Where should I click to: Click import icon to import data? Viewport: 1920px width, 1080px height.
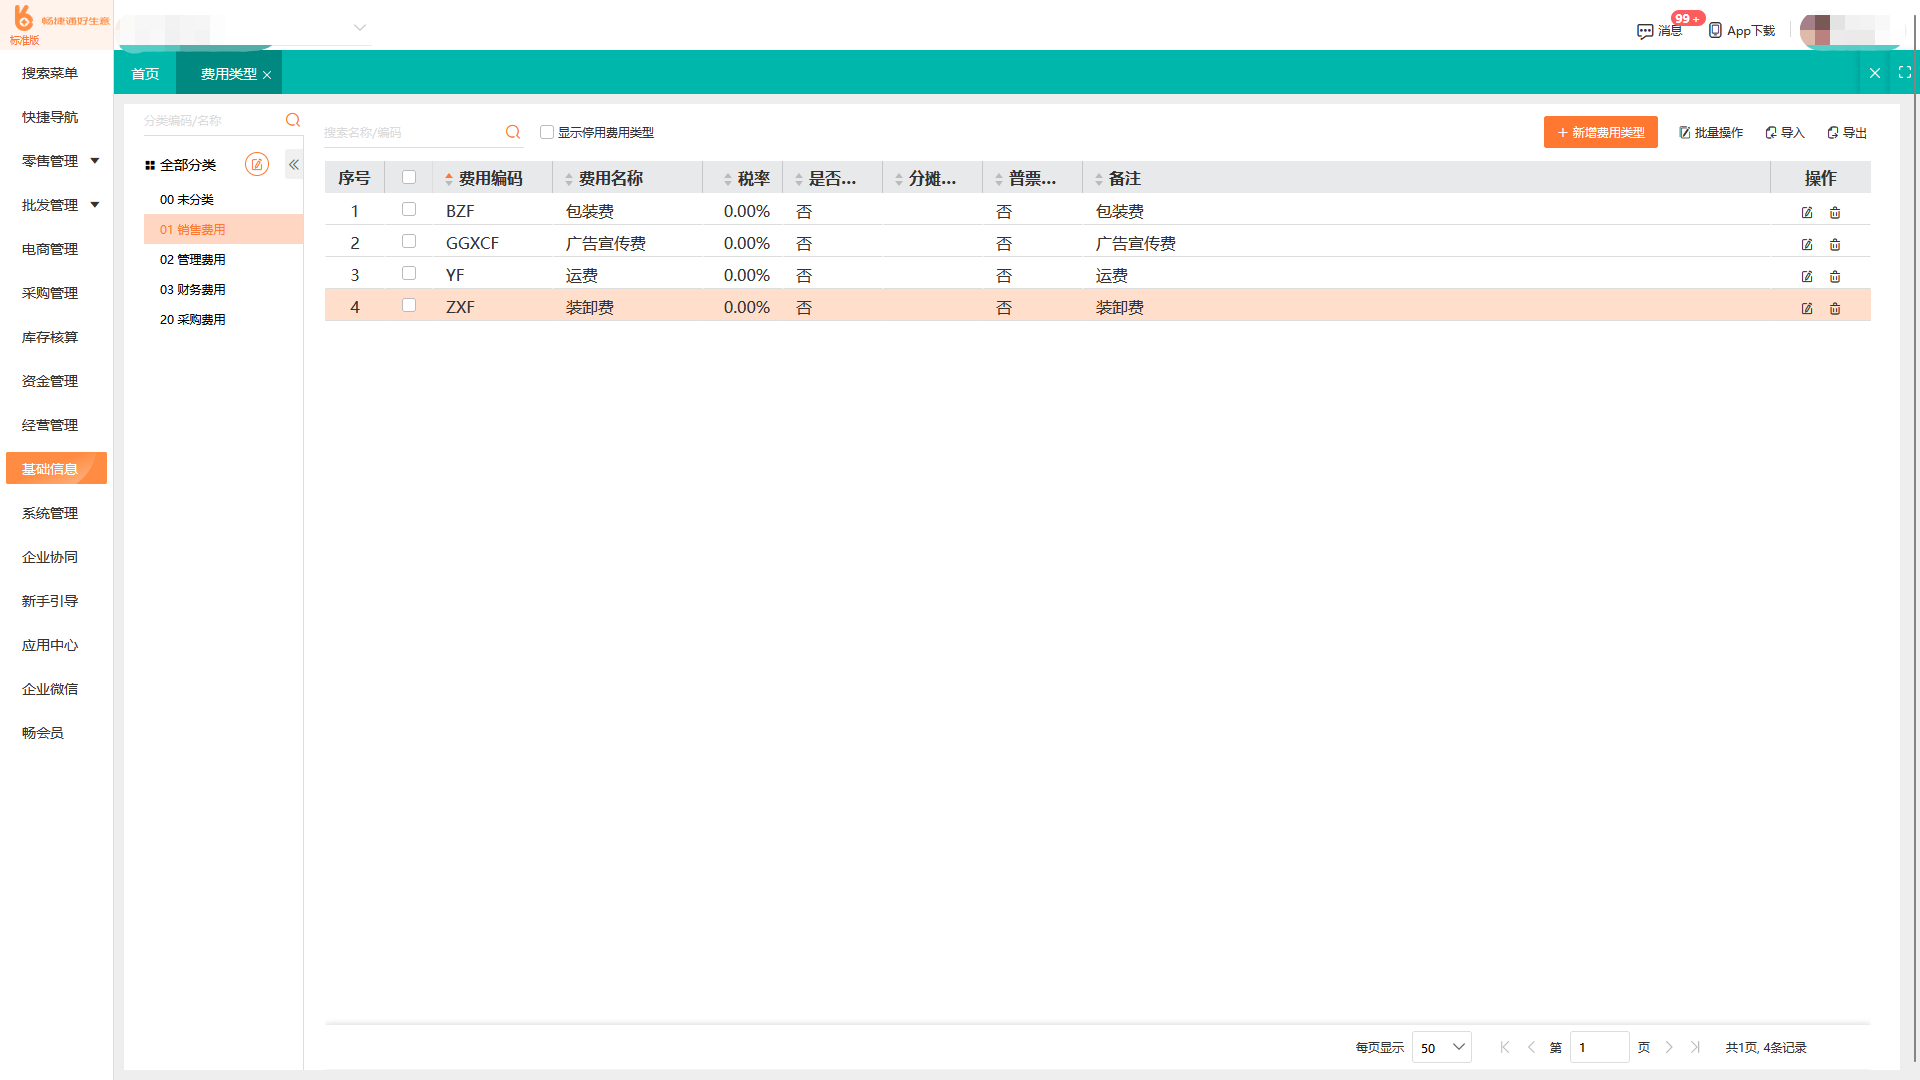click(x=1785, y=131)
